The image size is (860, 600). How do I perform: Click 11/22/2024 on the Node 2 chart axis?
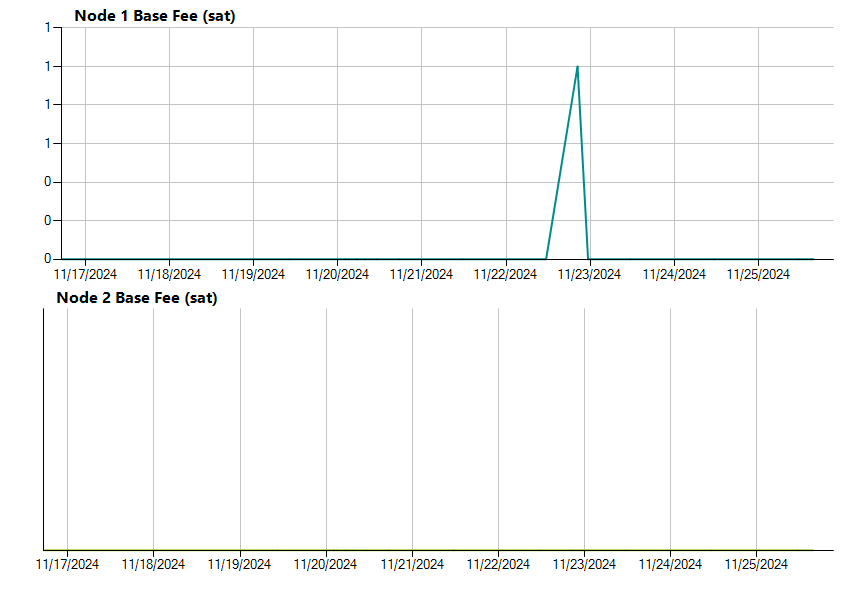pyautogui.click(x=498, y=564)
